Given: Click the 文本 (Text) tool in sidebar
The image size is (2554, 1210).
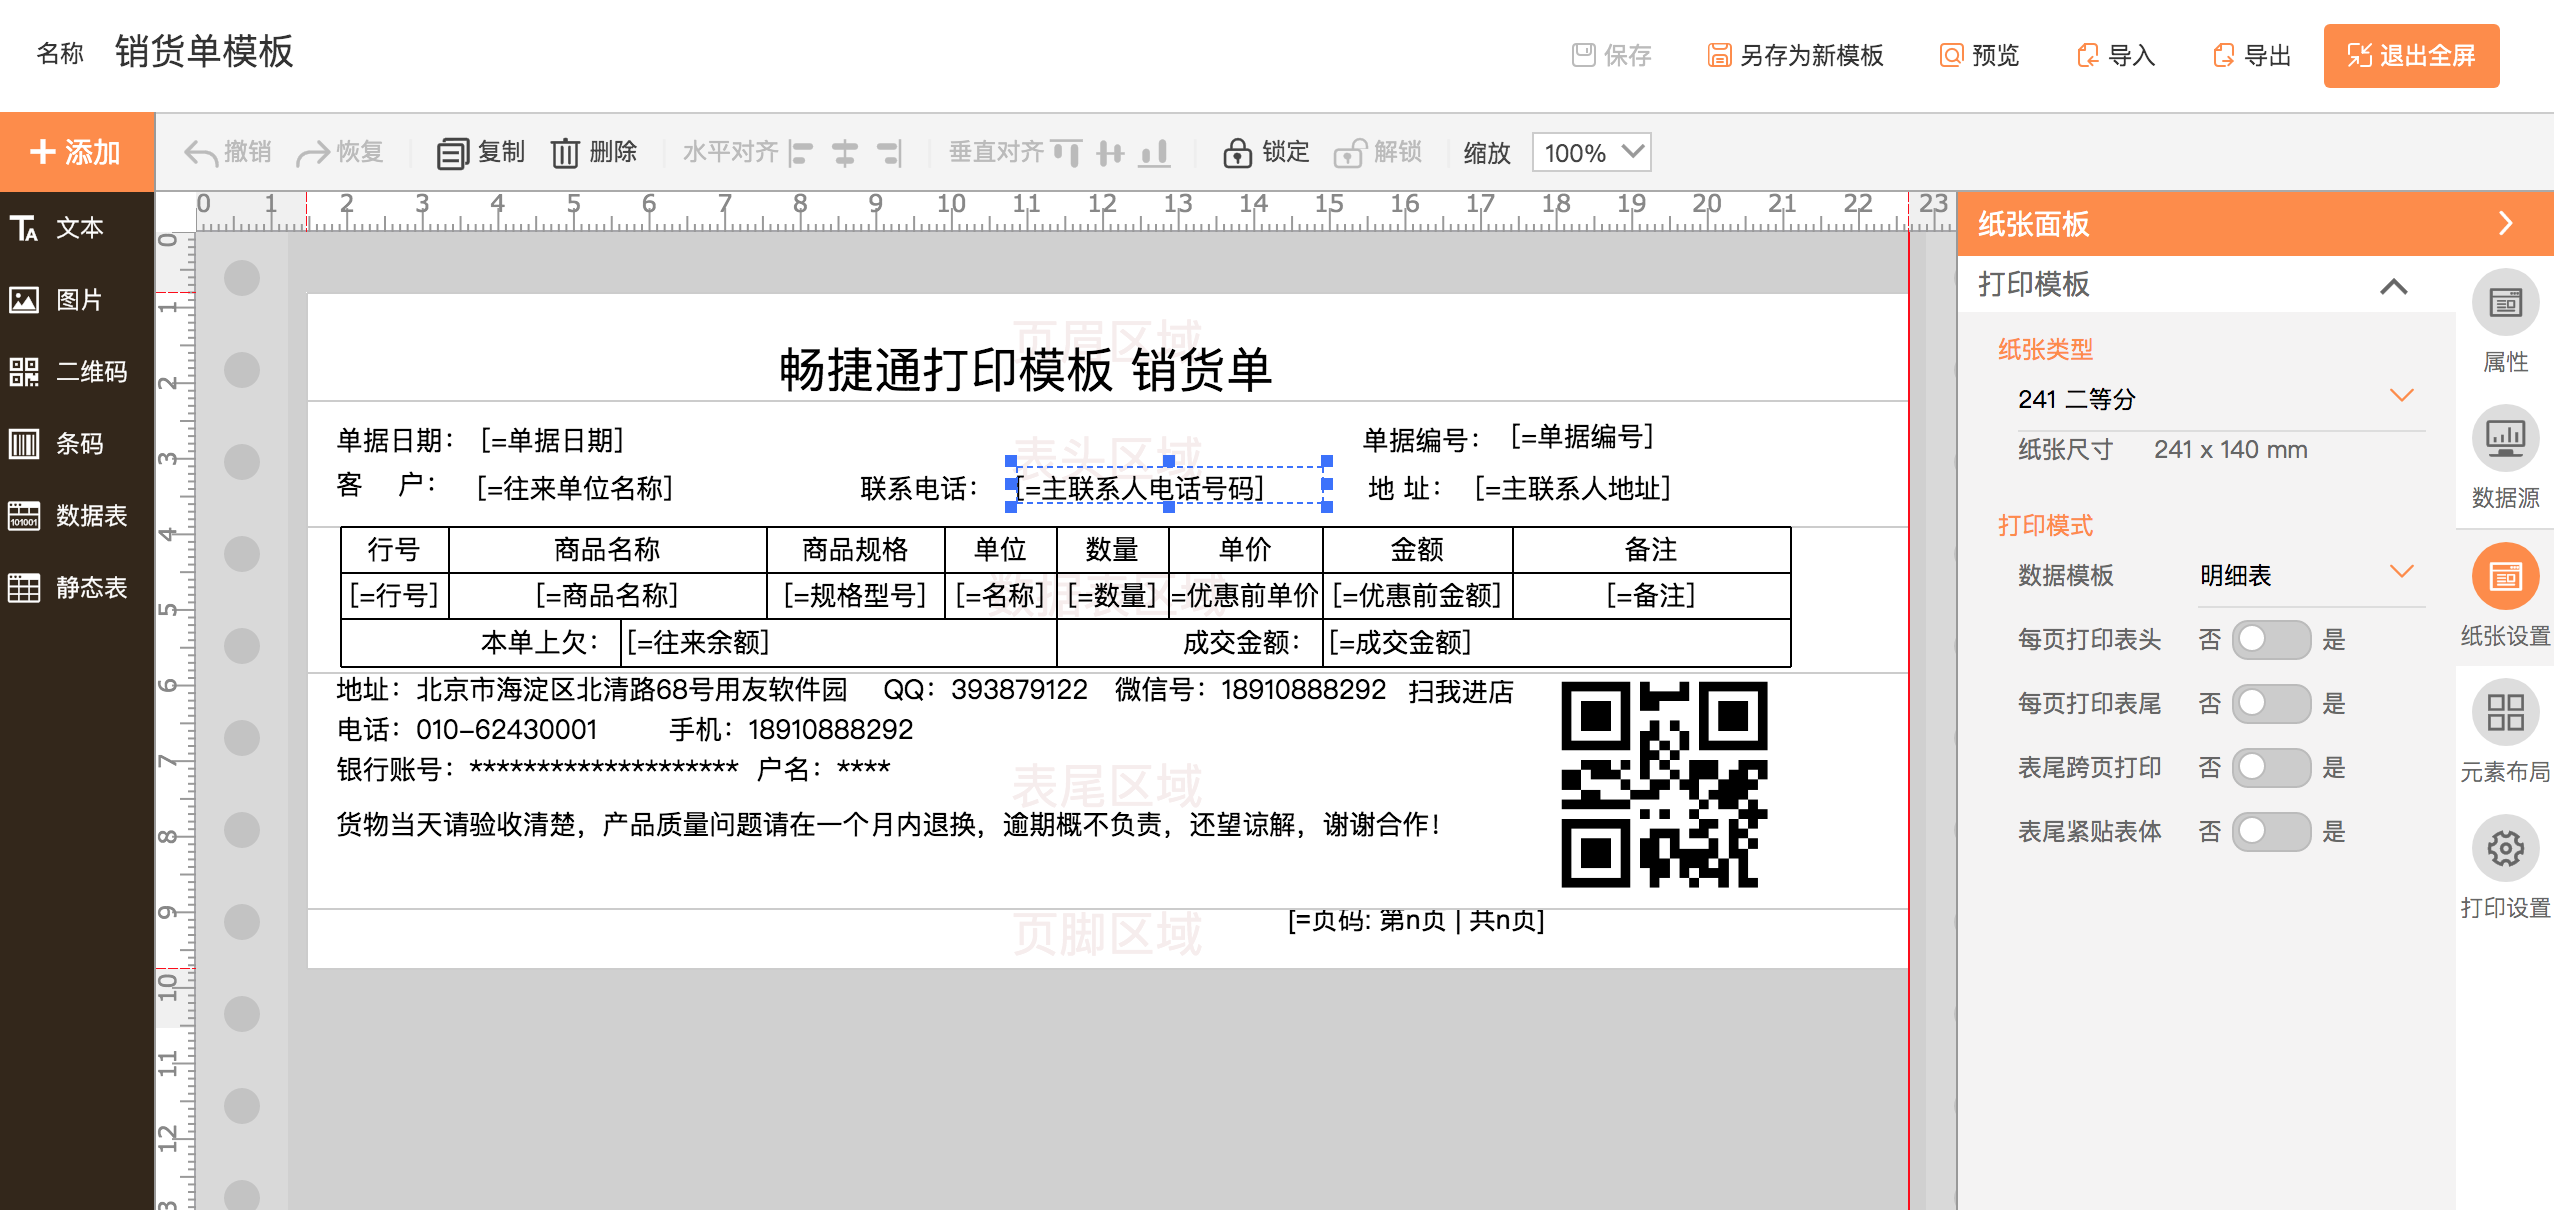Looking at the screenshot, I should (73, 228).
